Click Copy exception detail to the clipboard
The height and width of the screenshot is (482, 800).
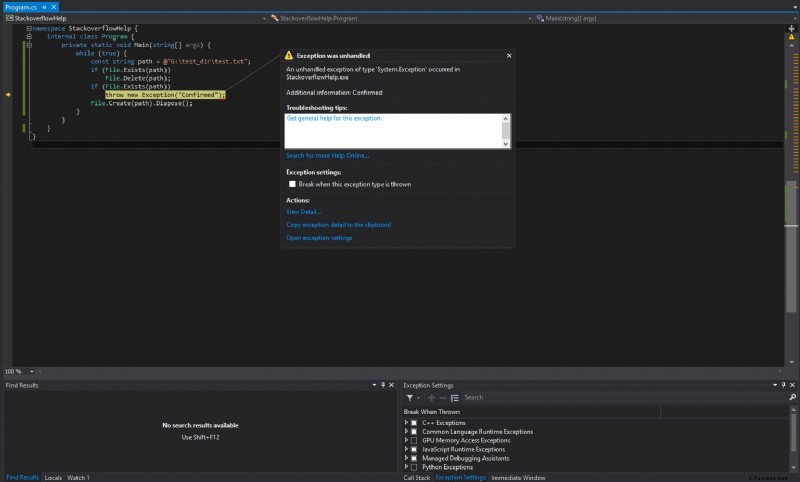pyautogui.click(x=338, y=225)
